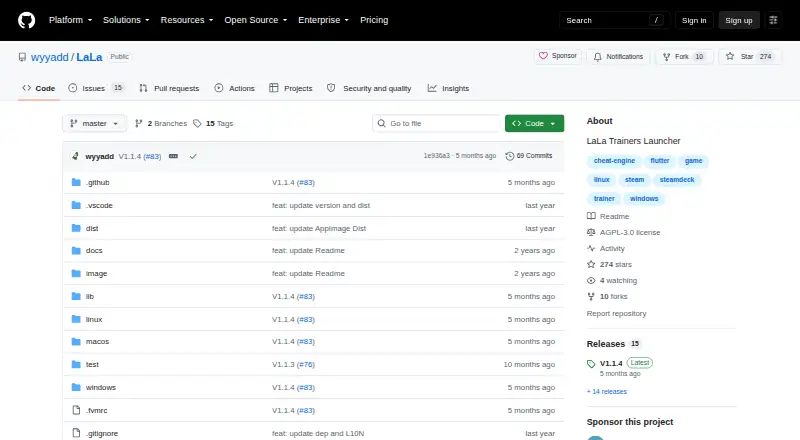
Task: Open the Pull requests tab
Action: point(169,88)
